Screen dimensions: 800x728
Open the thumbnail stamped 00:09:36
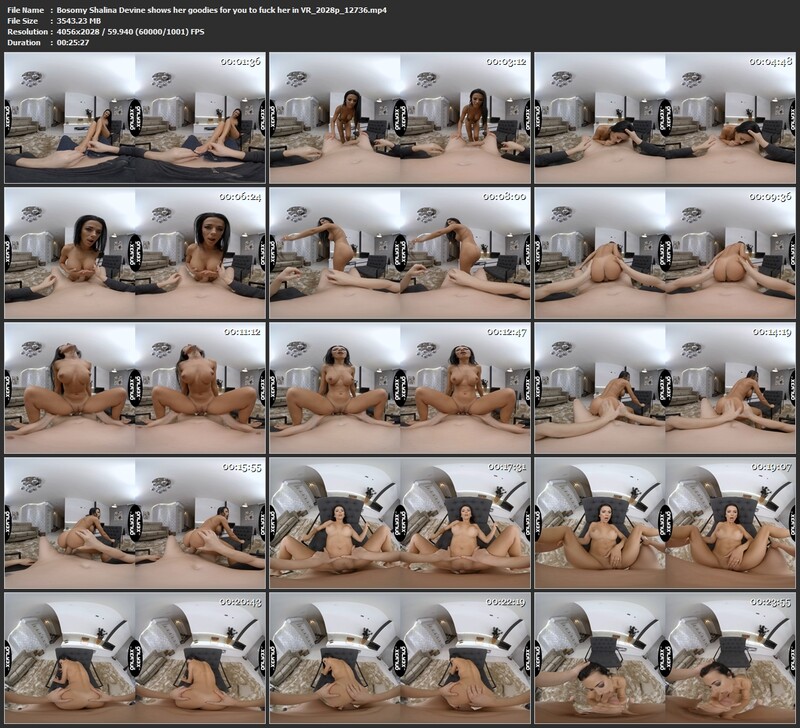pyautogui.click(x=664, y=253)
